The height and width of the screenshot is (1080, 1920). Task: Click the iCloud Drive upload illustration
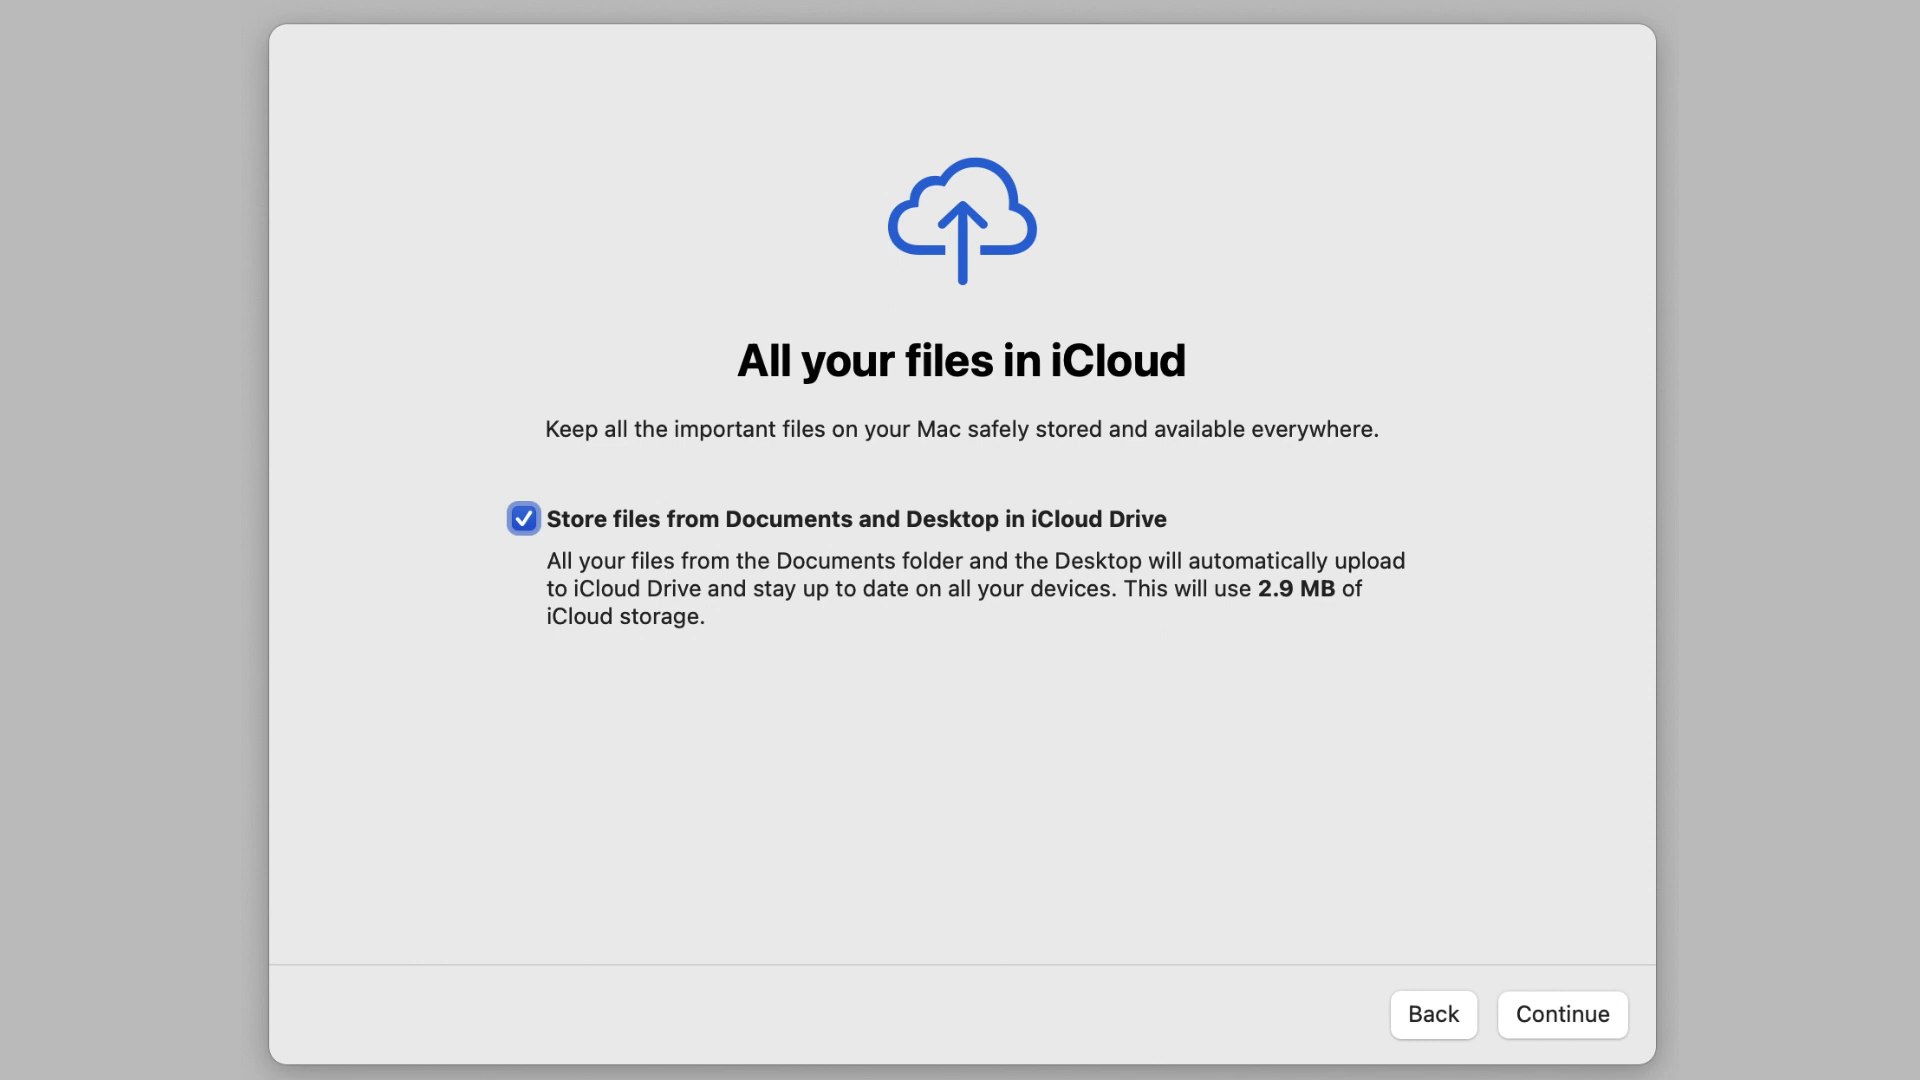(961, 220)
